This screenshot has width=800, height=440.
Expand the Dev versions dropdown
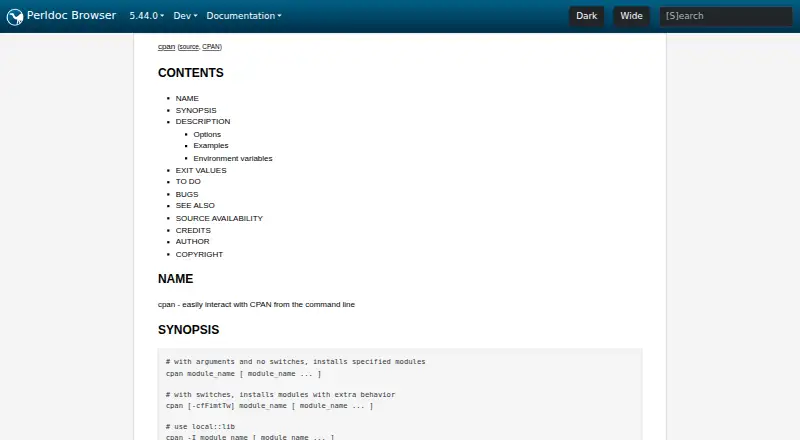(x=185, y=16)
